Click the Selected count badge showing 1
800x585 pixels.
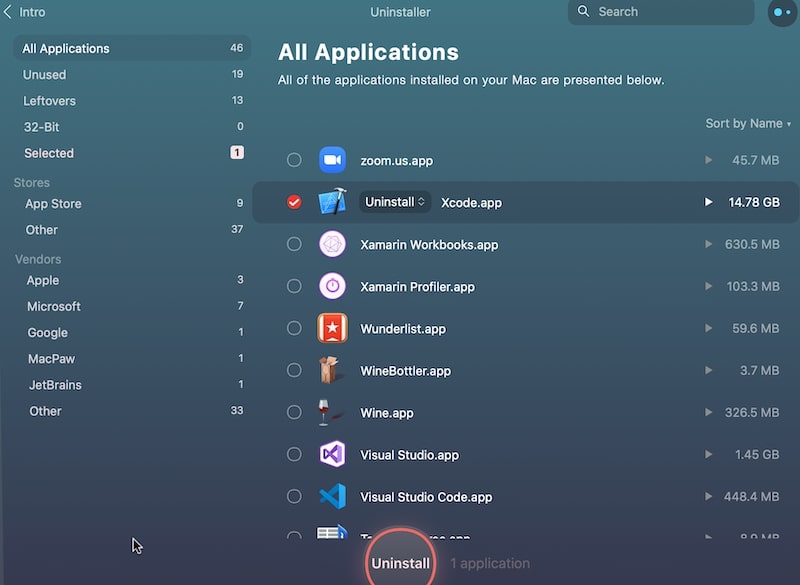pos(237,152)
